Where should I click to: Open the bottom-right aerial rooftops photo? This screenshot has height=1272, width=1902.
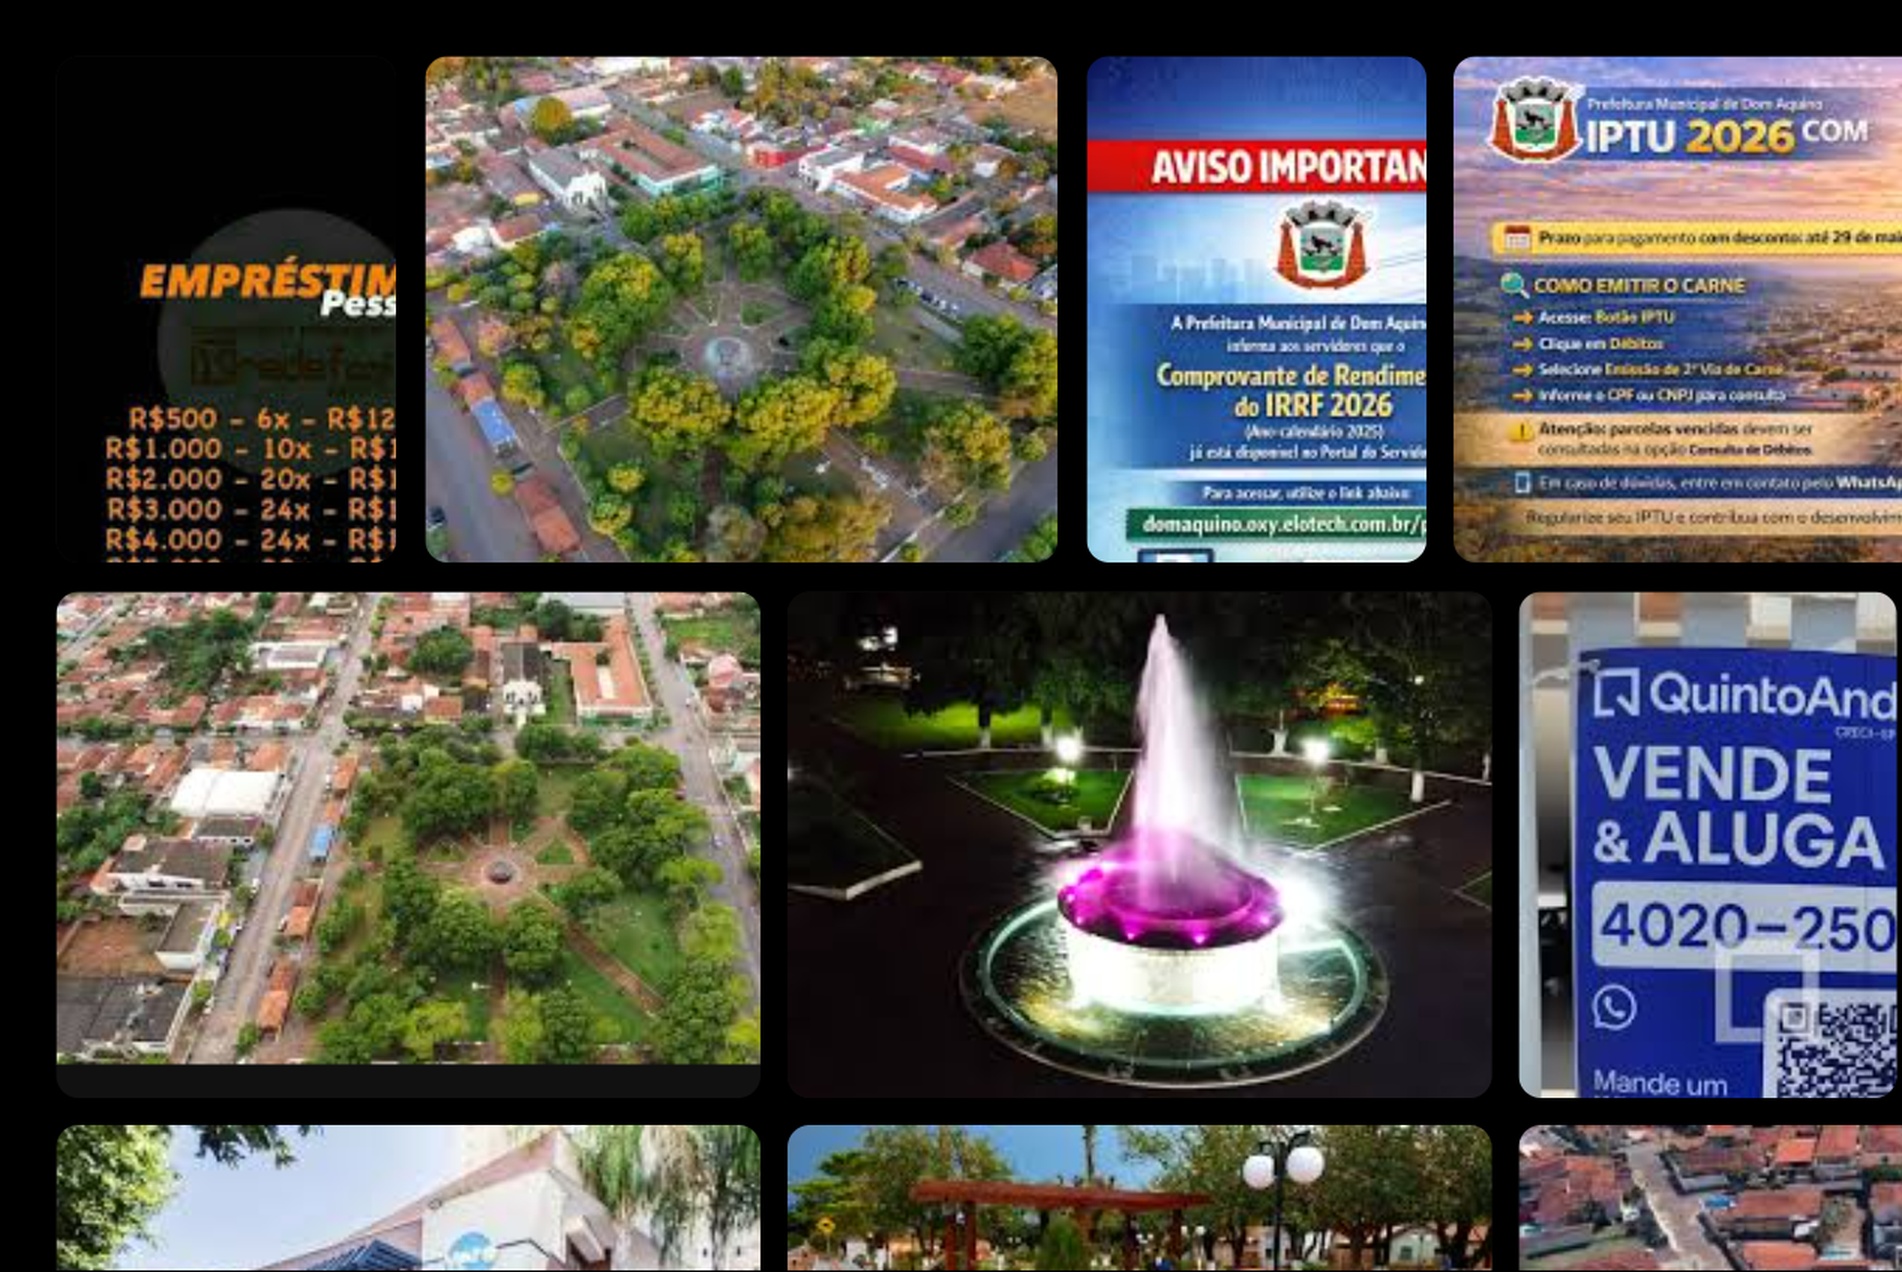pyautogui.click(x=1707, y=1198)
